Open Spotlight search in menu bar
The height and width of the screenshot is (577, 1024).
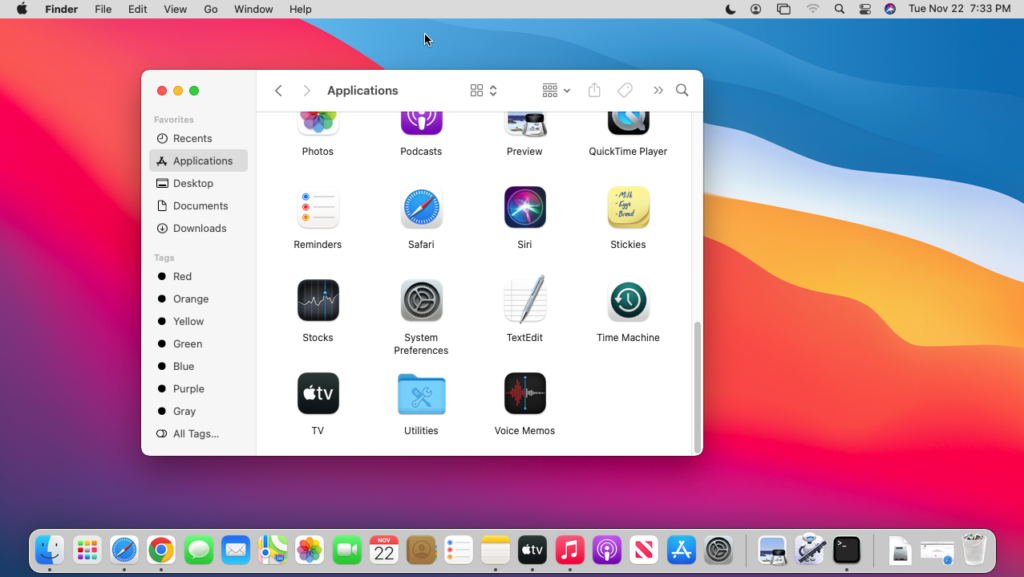pos(839,9)
